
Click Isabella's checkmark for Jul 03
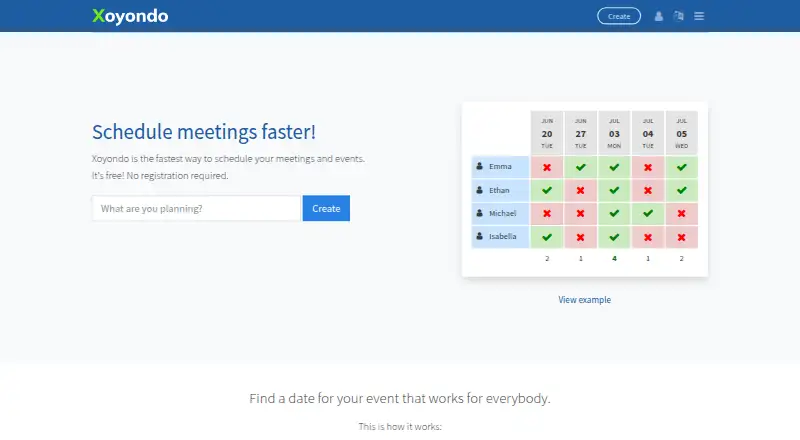[614, 237]
